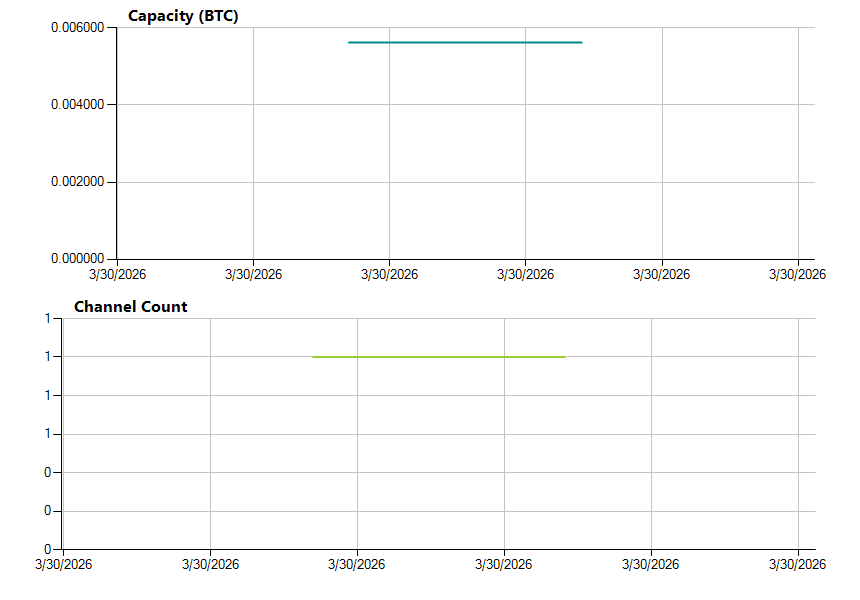This screenshot has width=860, height=600.
Task: Click right endpoint of green Channel Count line
Action: 564,357
